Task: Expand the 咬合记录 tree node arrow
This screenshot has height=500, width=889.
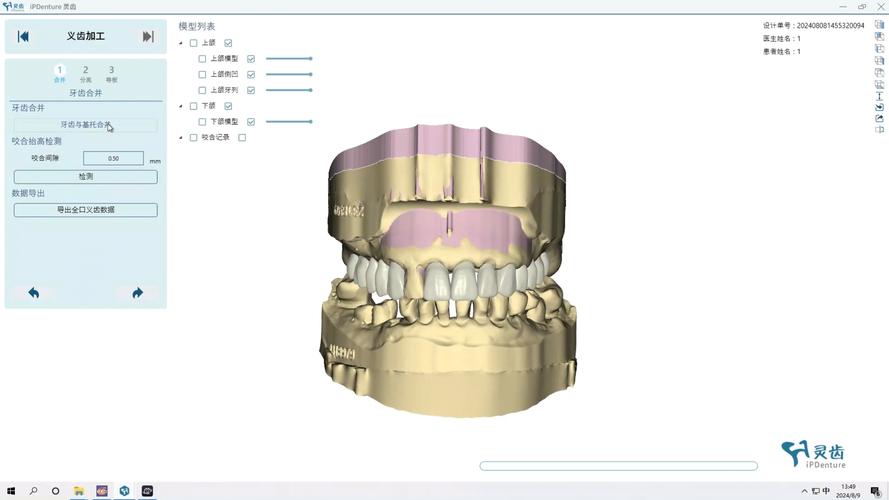Action: [181, 138]
